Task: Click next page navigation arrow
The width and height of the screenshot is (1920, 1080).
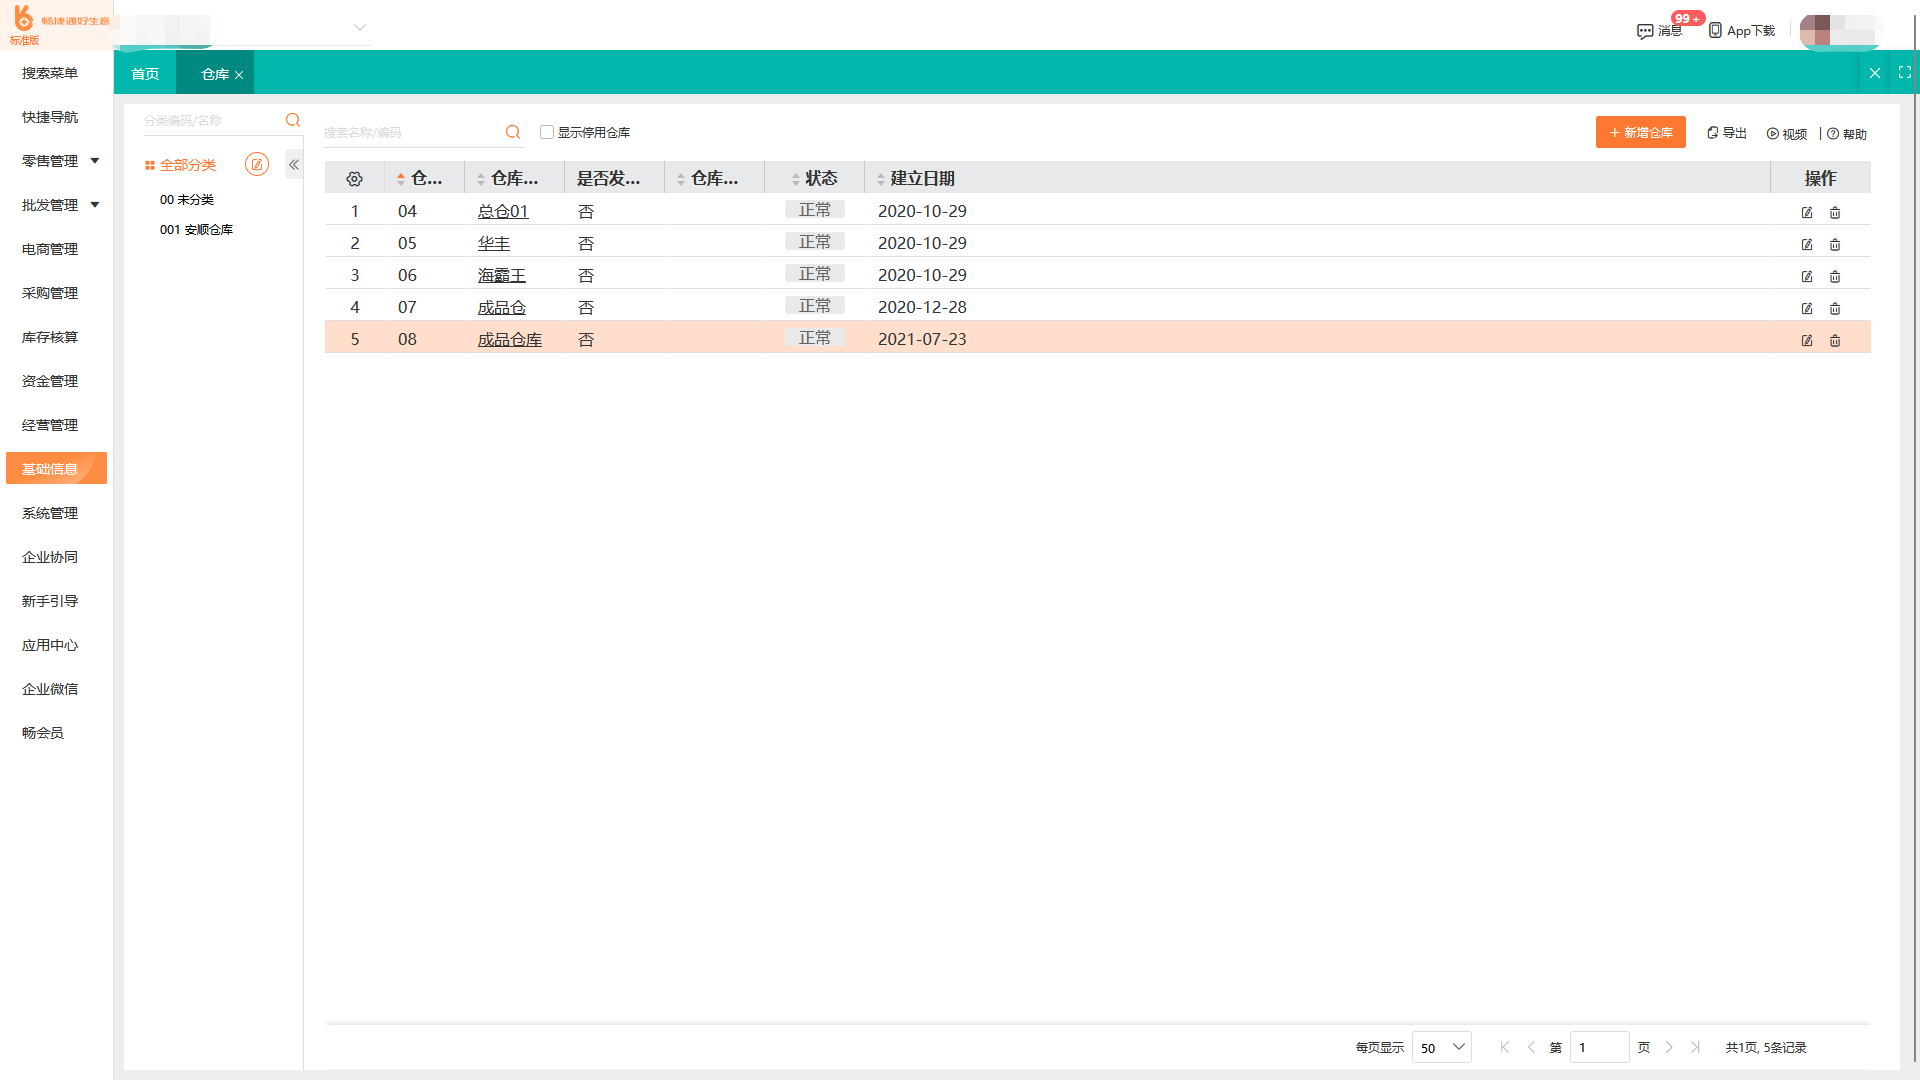Action: pyautogui.click(x=1668, y=1047)
